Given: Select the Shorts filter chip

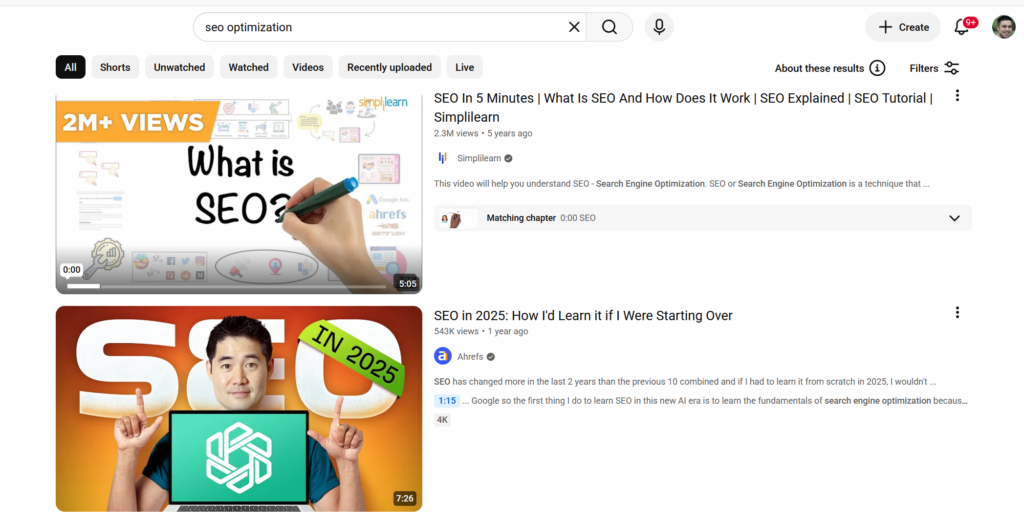Looking at the screenshot, I should click(x=115, y=67).
